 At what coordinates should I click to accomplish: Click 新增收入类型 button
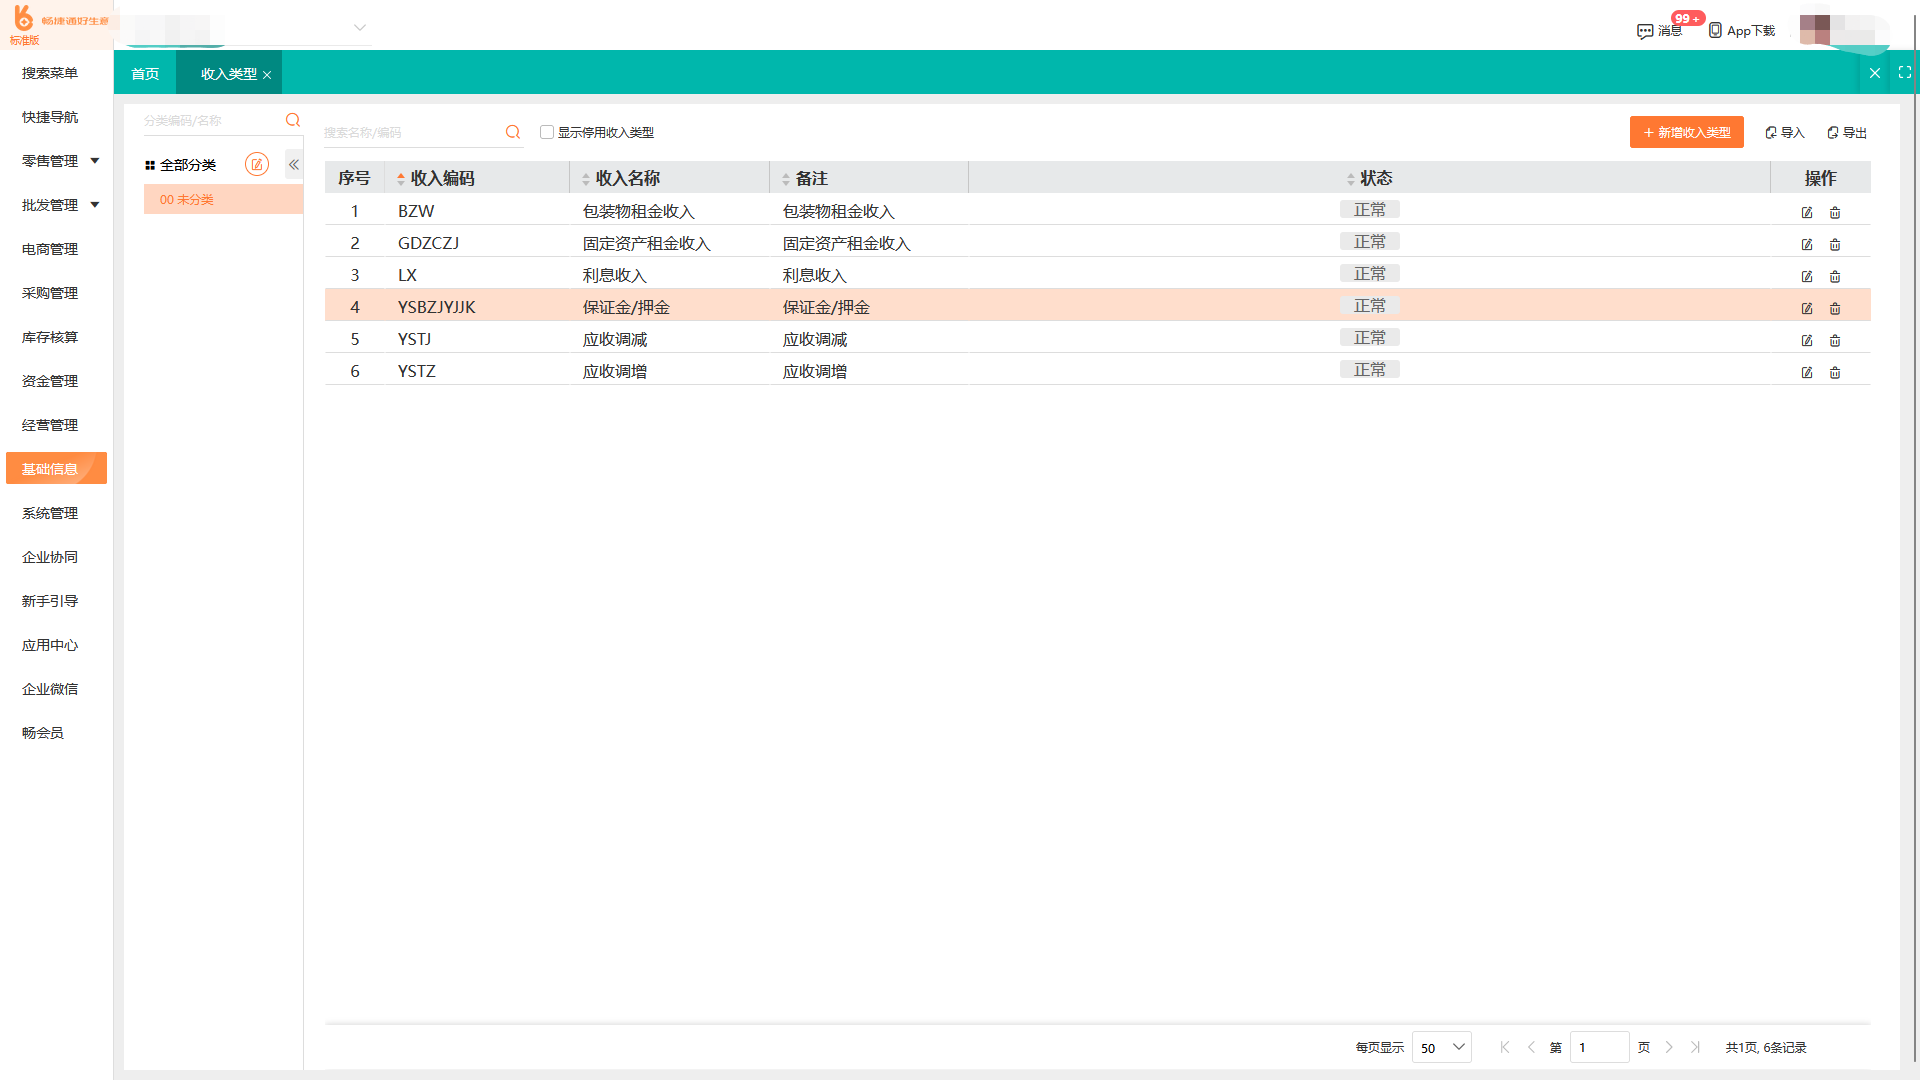click(x=1689, y=132)
